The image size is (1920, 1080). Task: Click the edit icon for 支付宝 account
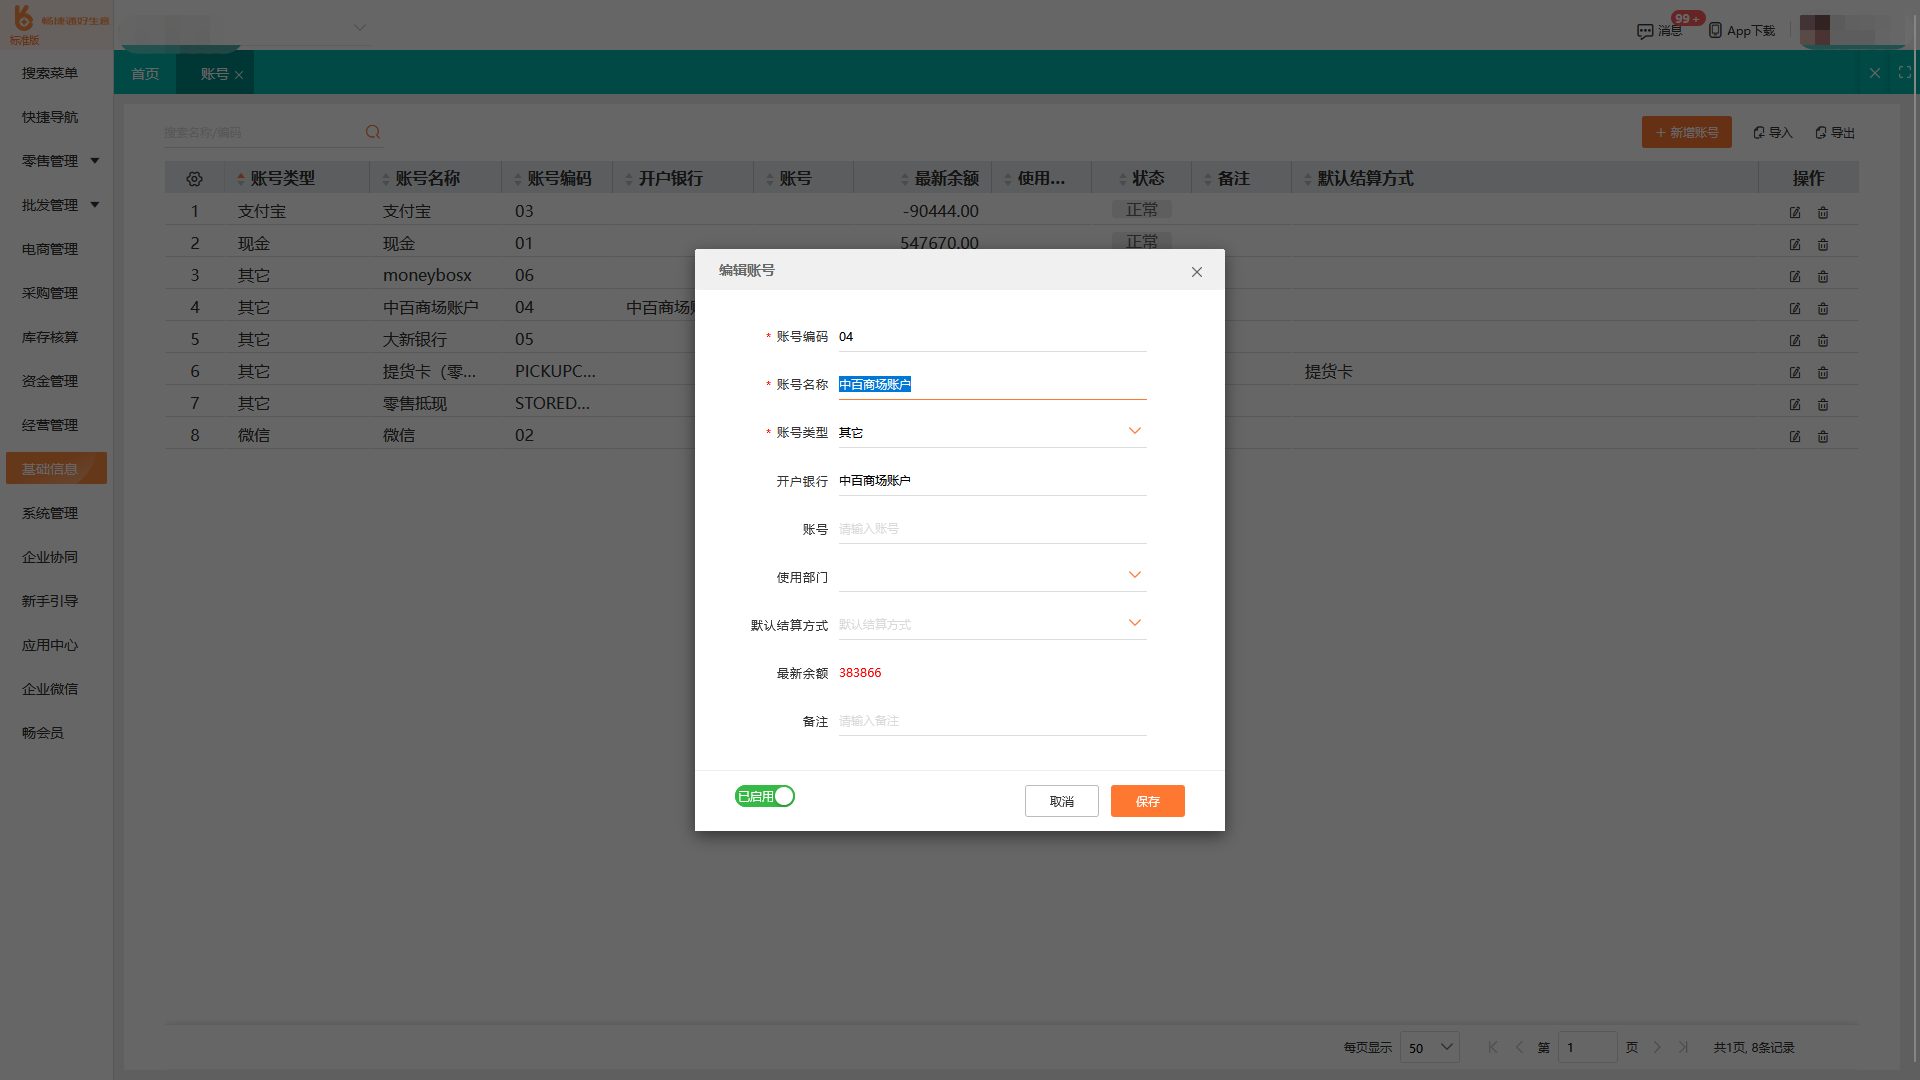click(1795, 212)
